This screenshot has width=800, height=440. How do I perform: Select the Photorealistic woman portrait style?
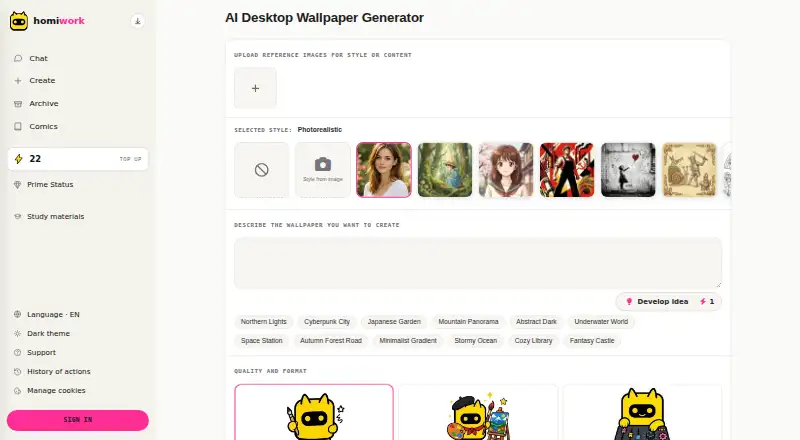tap(384, 170)
